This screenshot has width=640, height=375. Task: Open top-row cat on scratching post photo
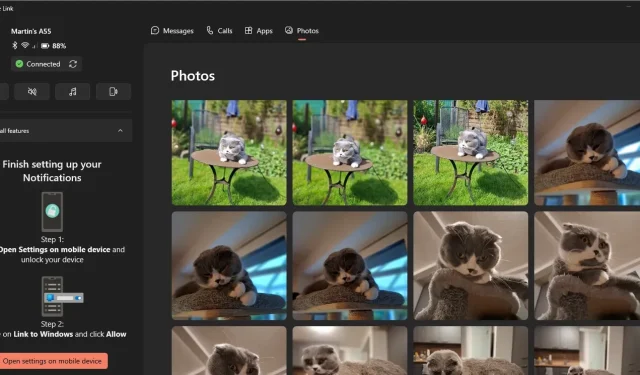pyautogui.click(x=587, y=153)
